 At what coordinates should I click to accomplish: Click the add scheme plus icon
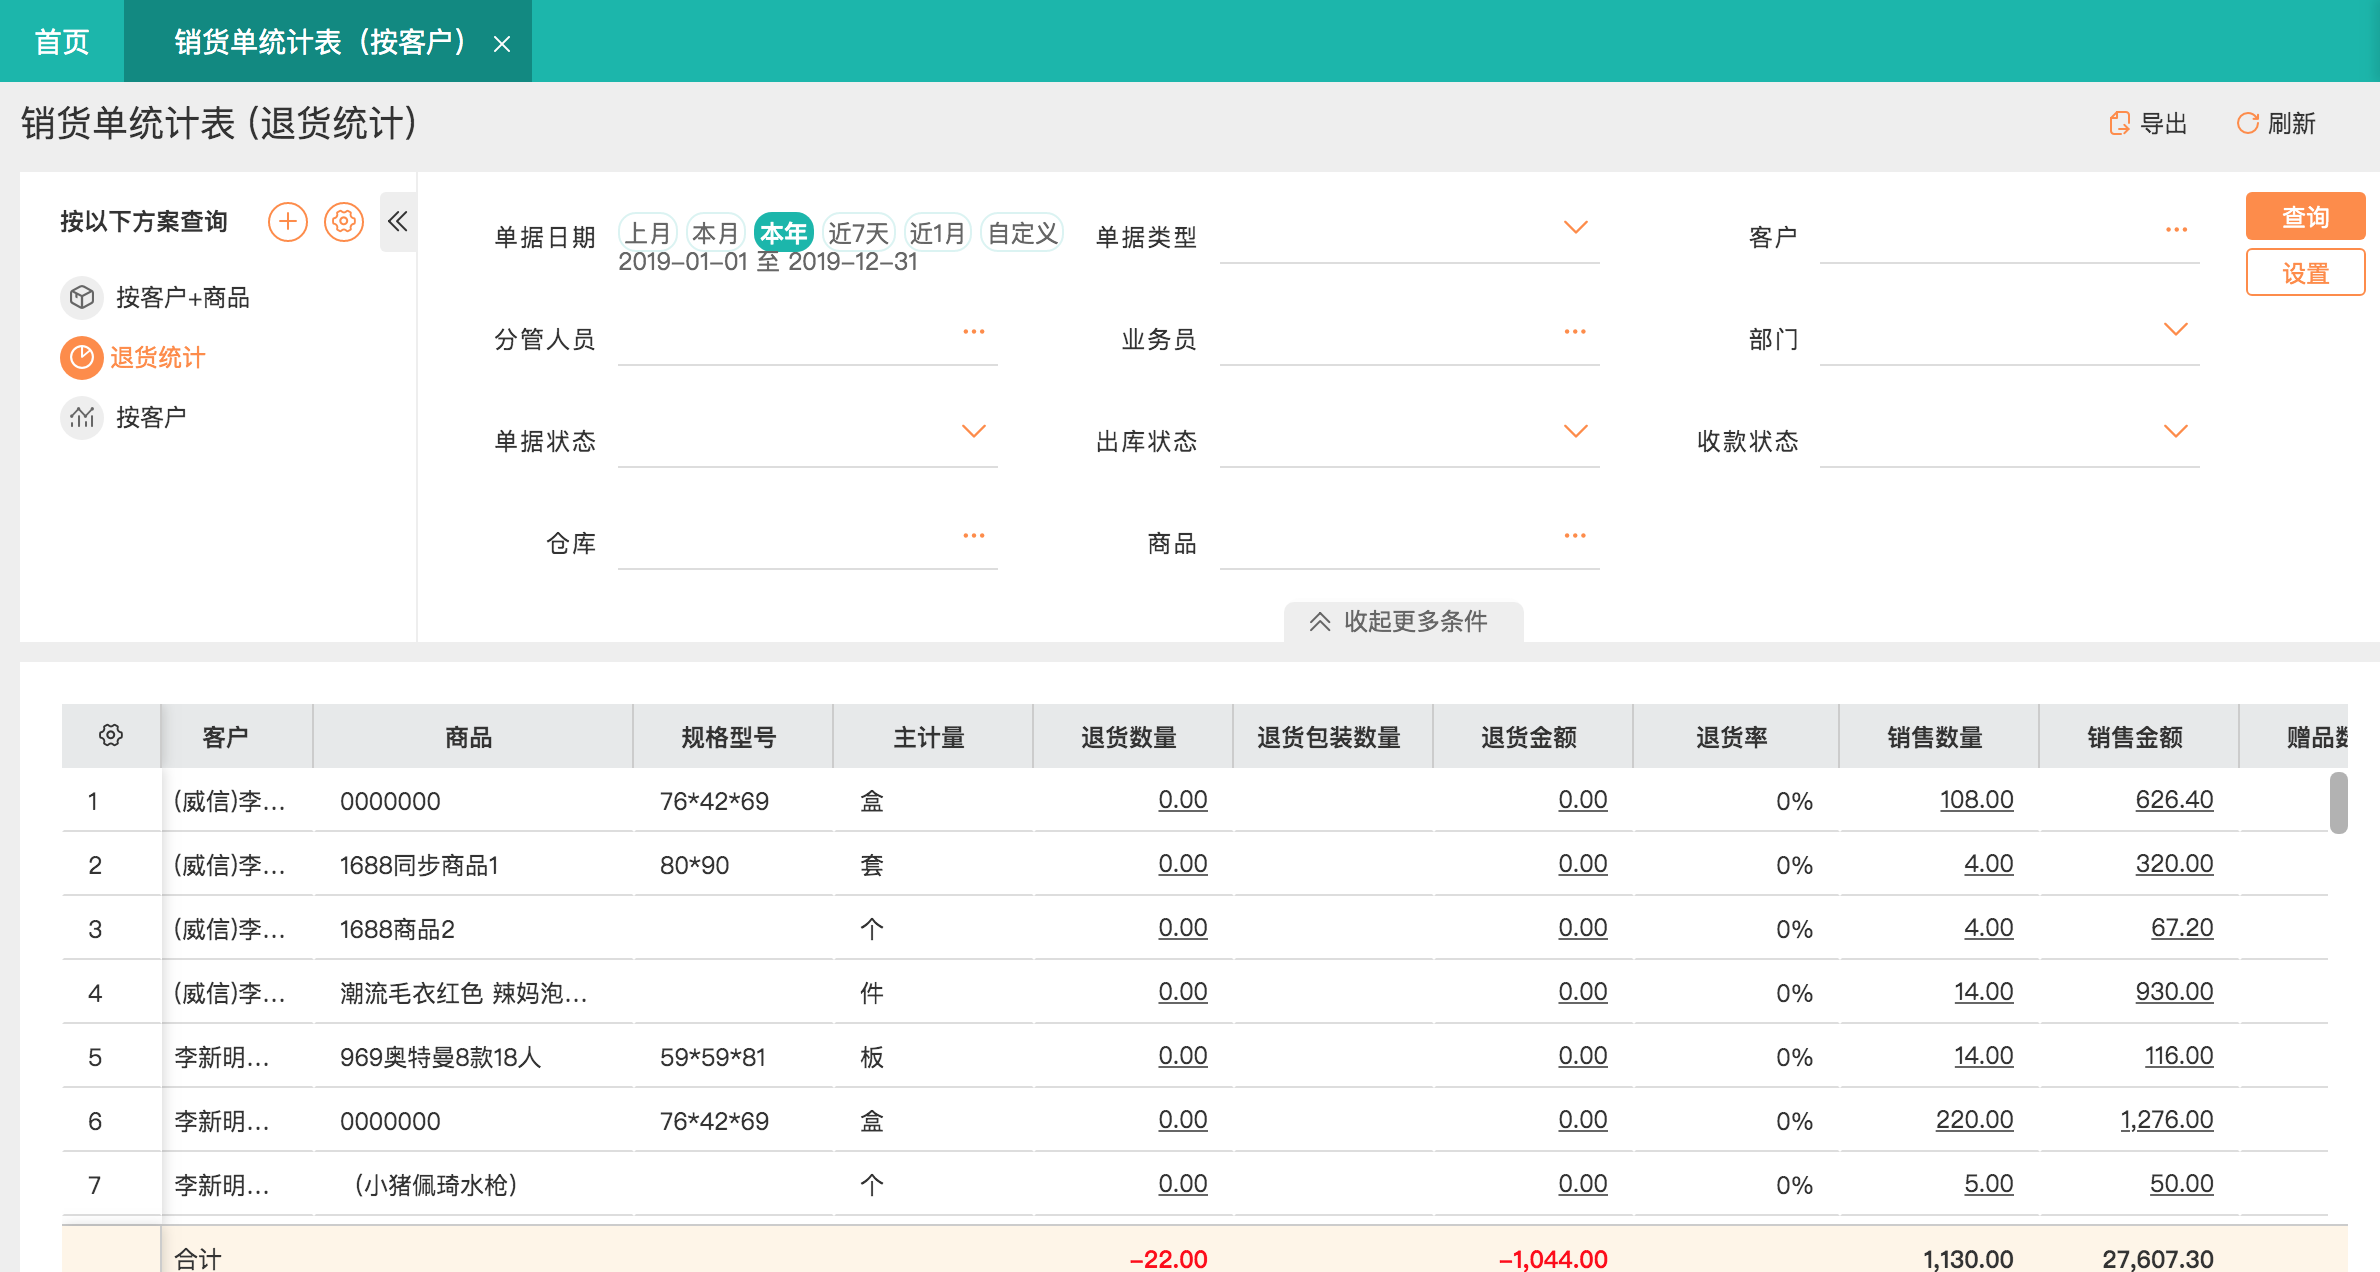[288, 222]
